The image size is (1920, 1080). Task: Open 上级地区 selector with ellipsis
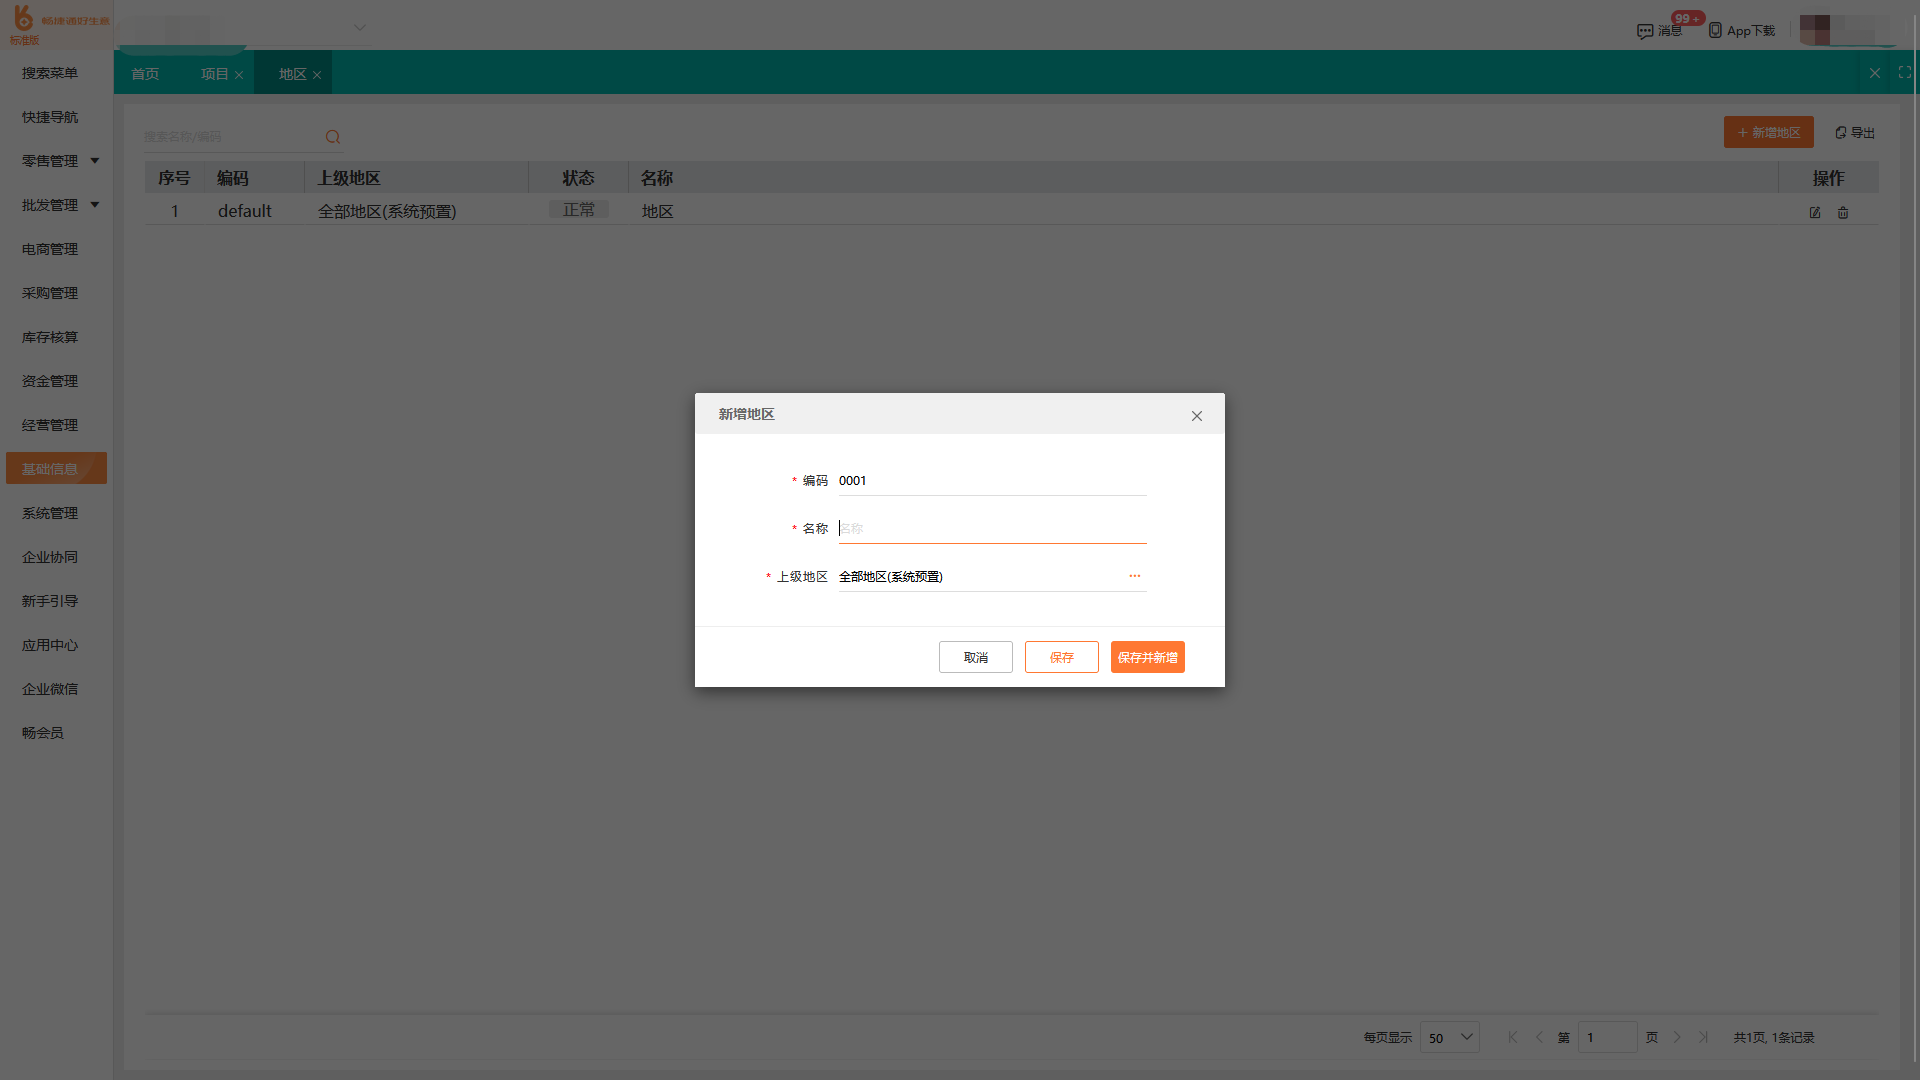pyautogui.click(x=1135, y=575)
